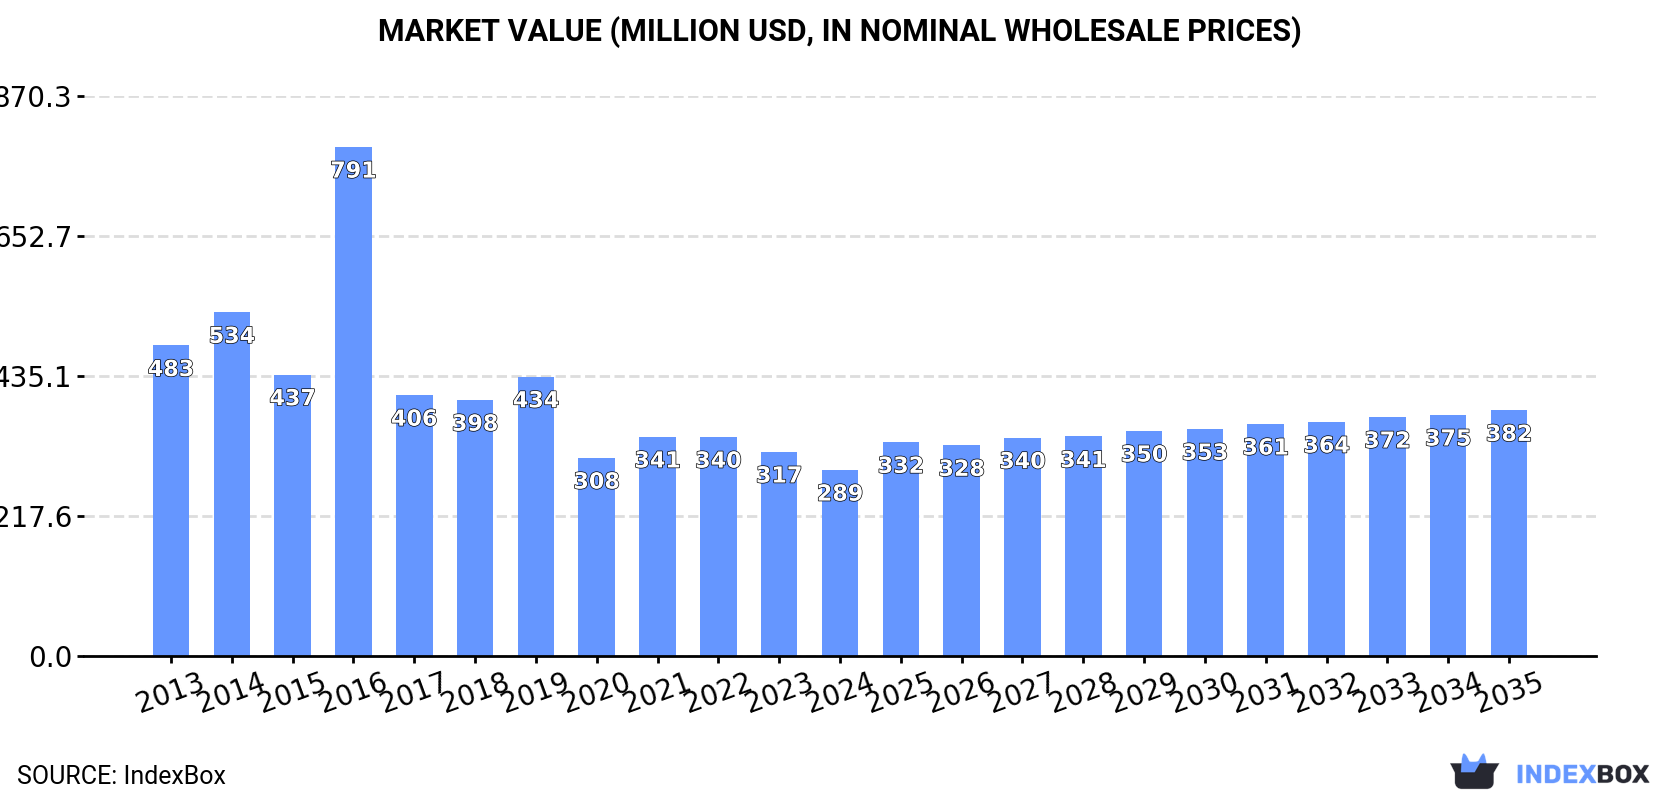This screenshot has height=800, width=1680.
Task: Click the 2013 x-axis label
Action: pos(171,692)
